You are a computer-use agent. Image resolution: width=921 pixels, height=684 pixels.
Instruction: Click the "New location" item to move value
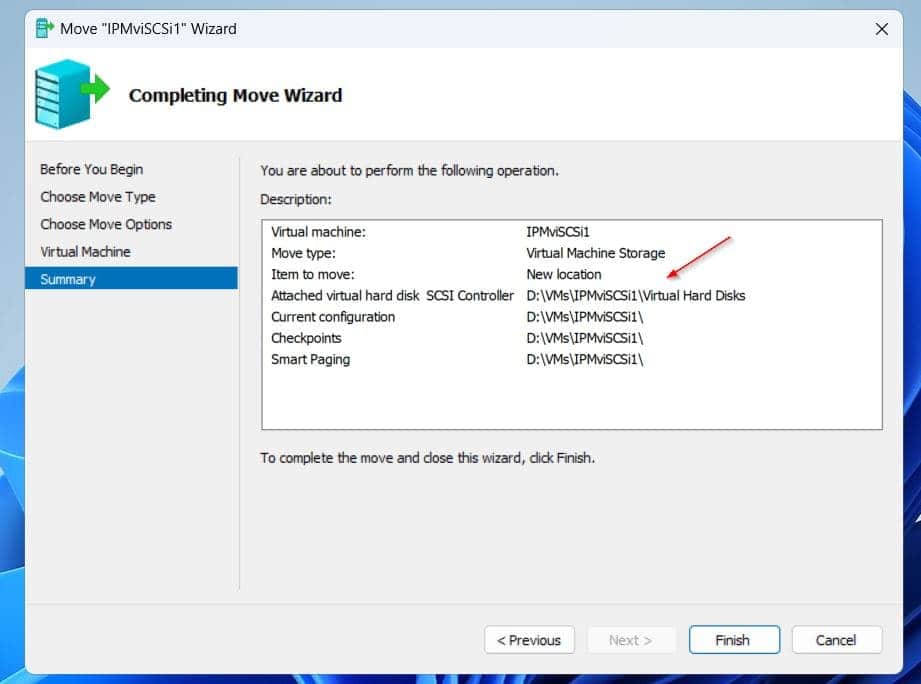(x=563, y=274)
